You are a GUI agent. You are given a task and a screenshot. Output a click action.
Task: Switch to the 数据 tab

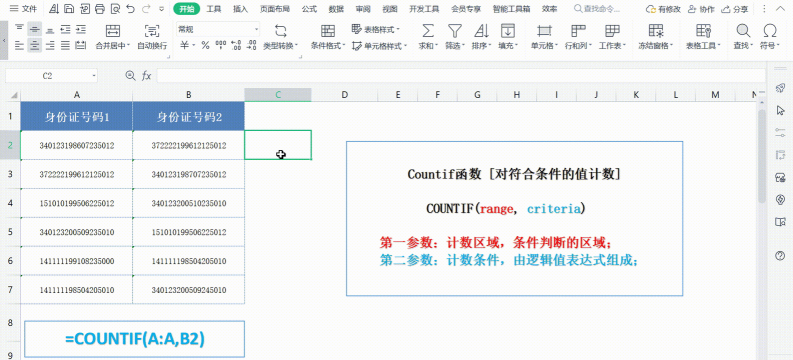coord(336,9)
